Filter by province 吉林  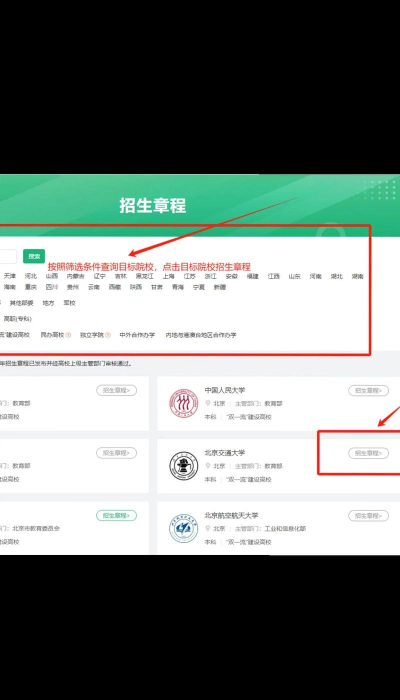coord(121,276)
